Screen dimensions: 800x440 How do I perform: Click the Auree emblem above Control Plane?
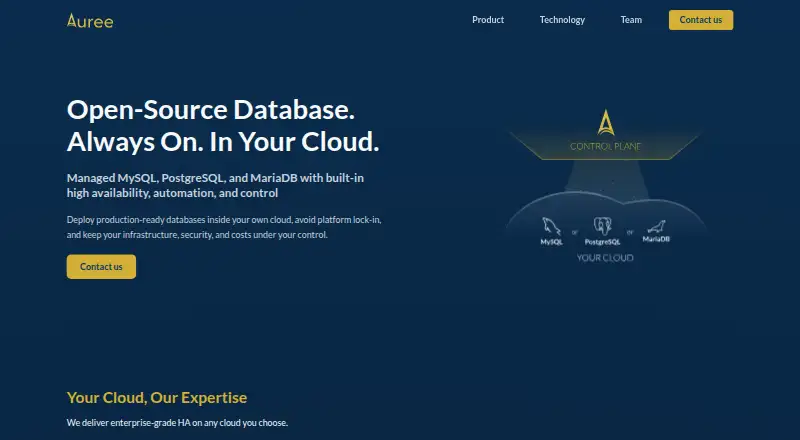[x=606, y=123]
